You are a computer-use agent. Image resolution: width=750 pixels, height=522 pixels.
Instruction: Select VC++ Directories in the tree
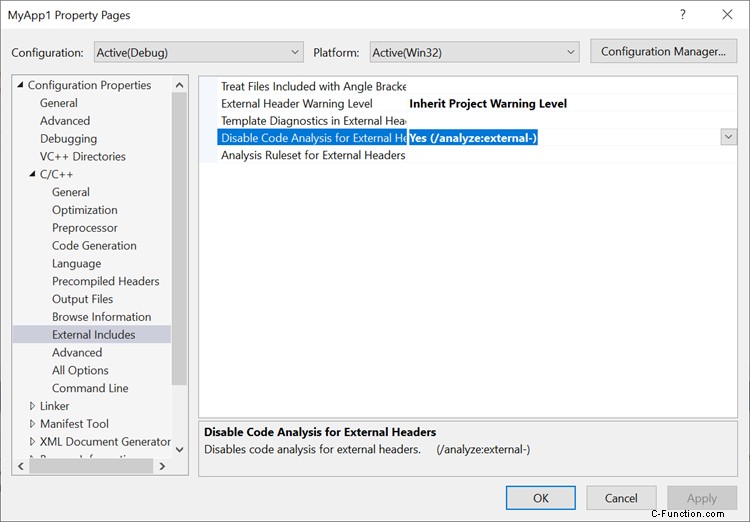pyautogui.click(x=82, y=157)
